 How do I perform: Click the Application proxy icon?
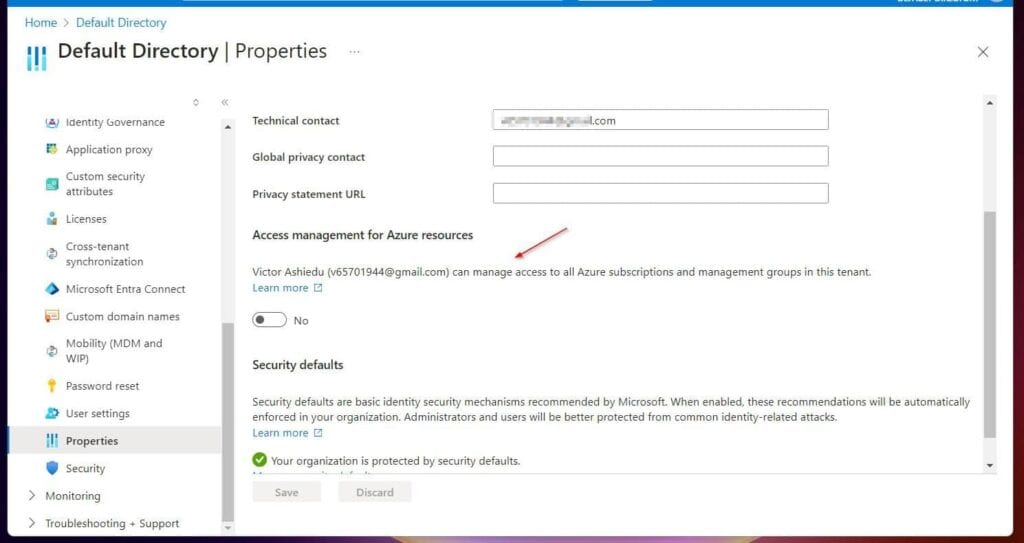[52, 150]
